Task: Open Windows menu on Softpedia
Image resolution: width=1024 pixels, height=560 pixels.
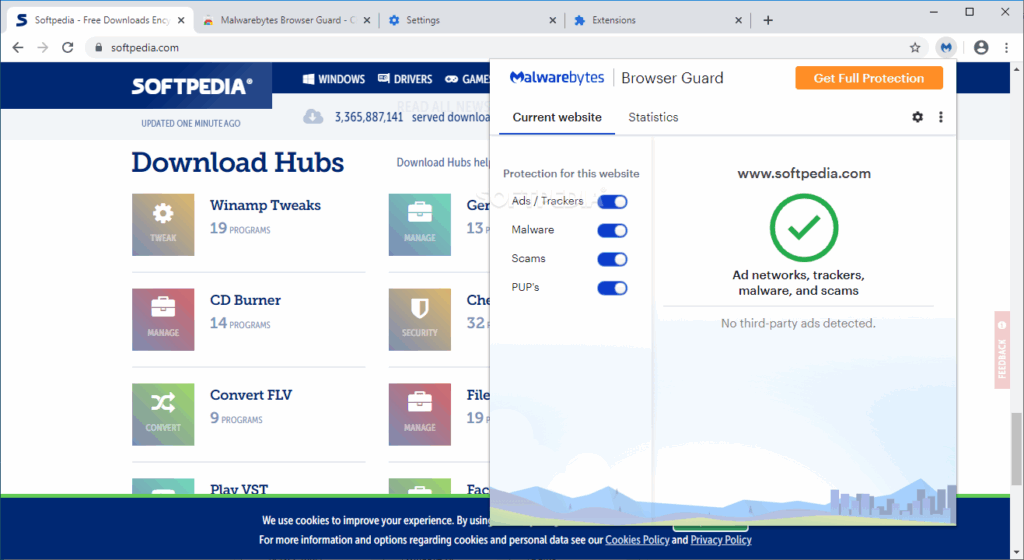Action: pos(334,79)
